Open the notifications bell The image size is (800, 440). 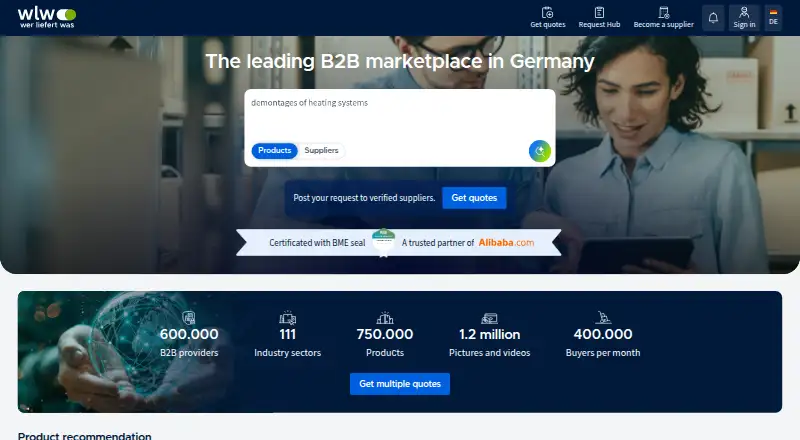(713, 18)
